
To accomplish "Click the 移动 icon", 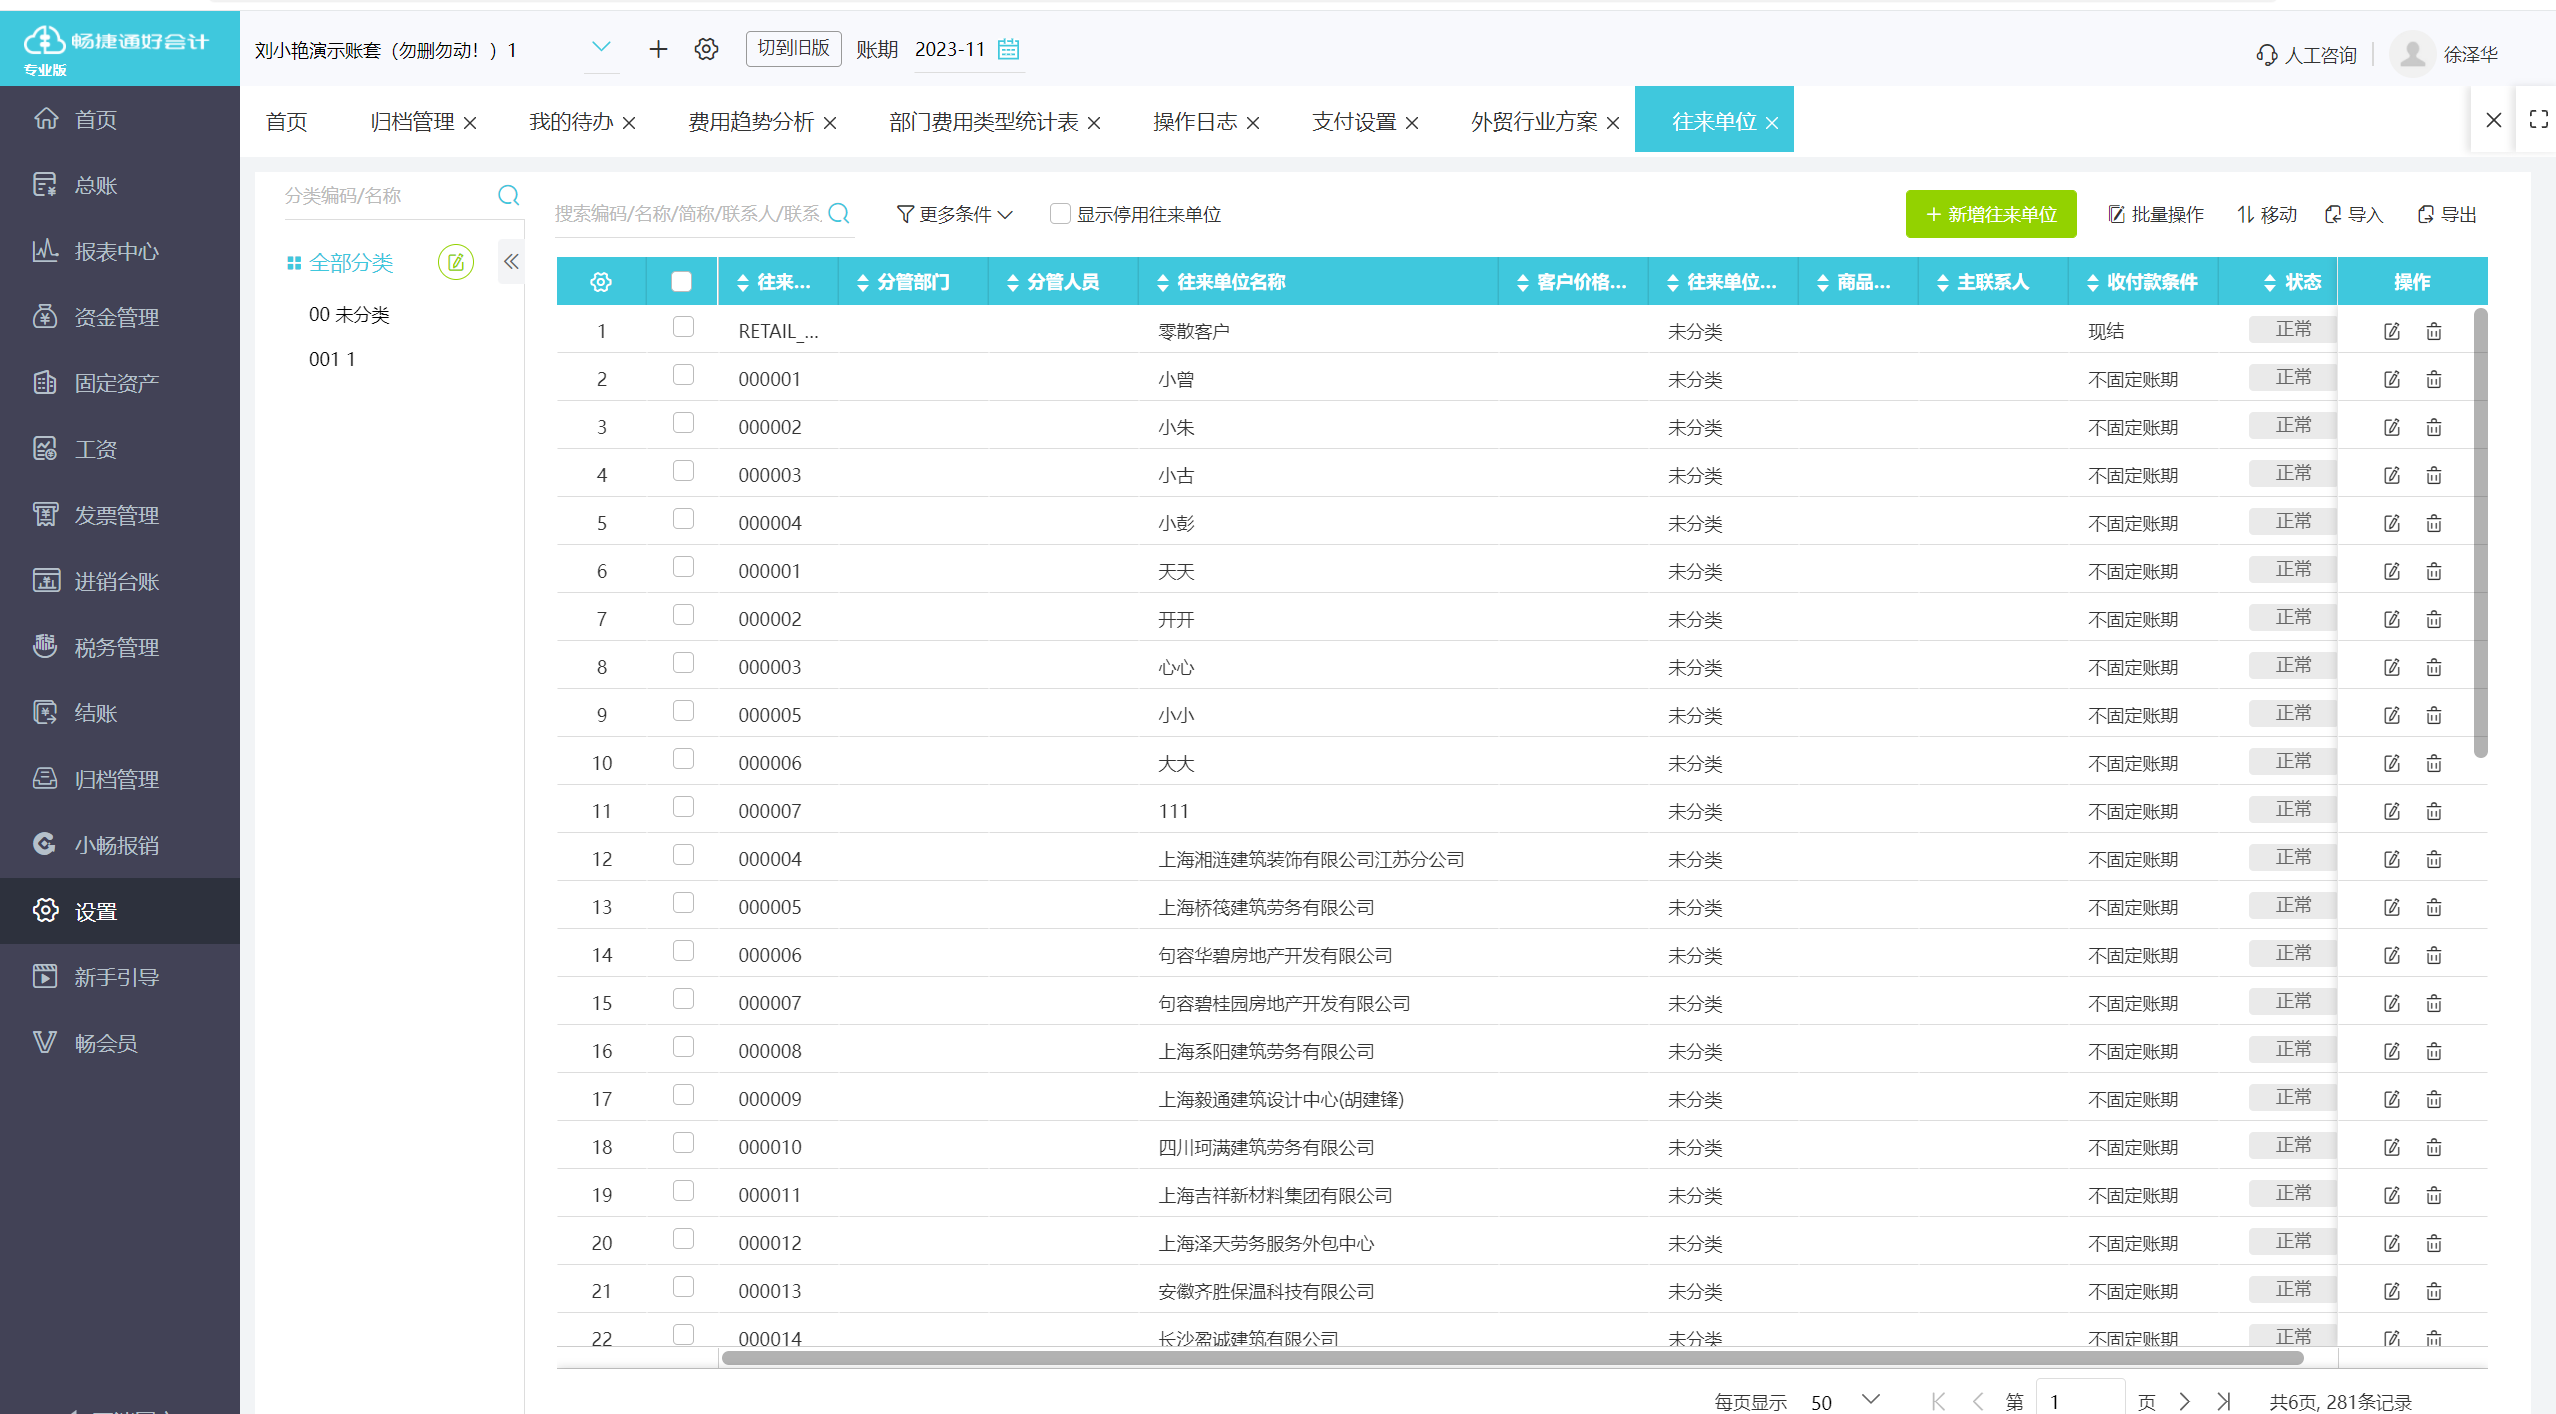I will pos(2244,214).
